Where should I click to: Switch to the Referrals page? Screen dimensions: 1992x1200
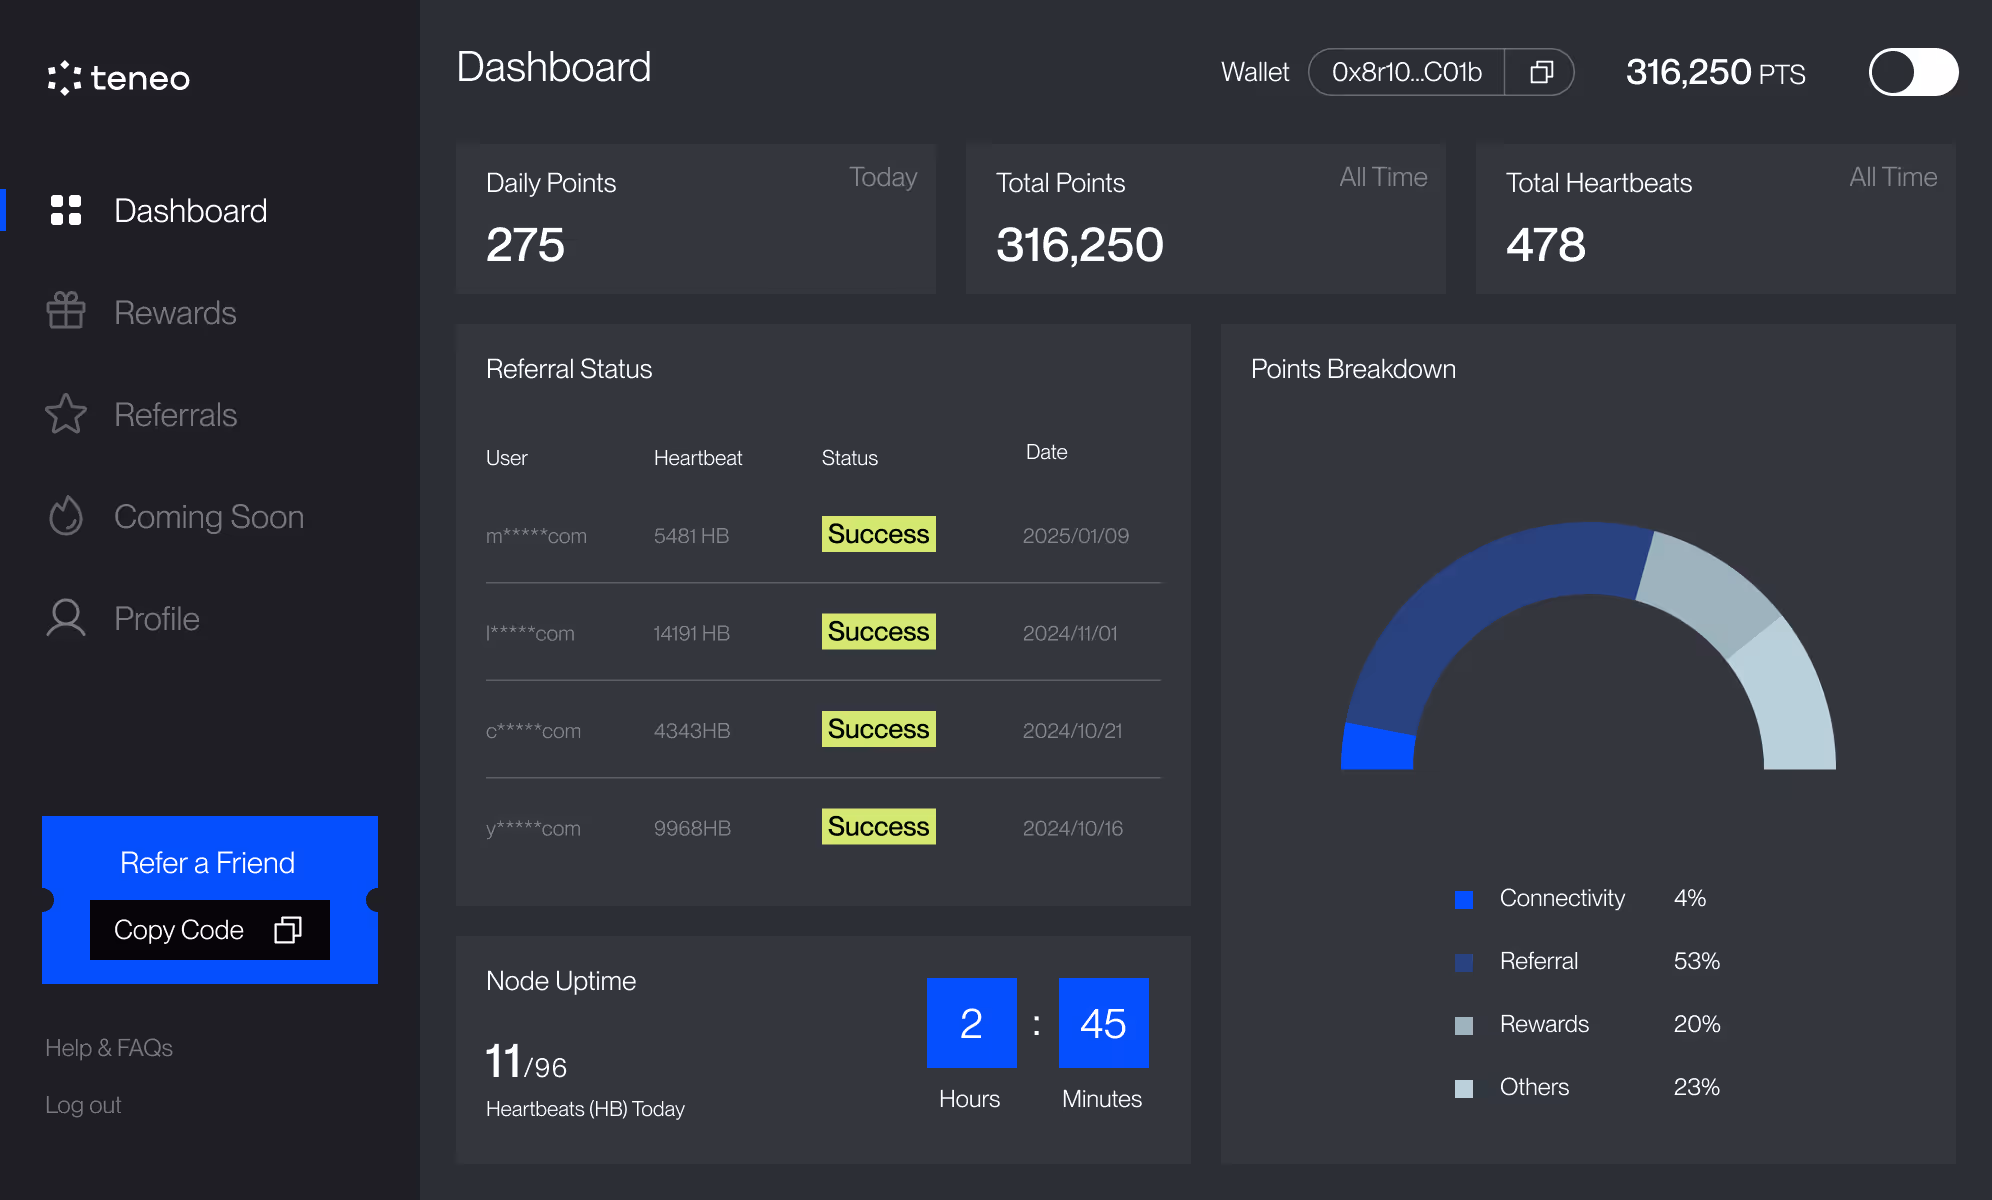(x=175, y=414)
